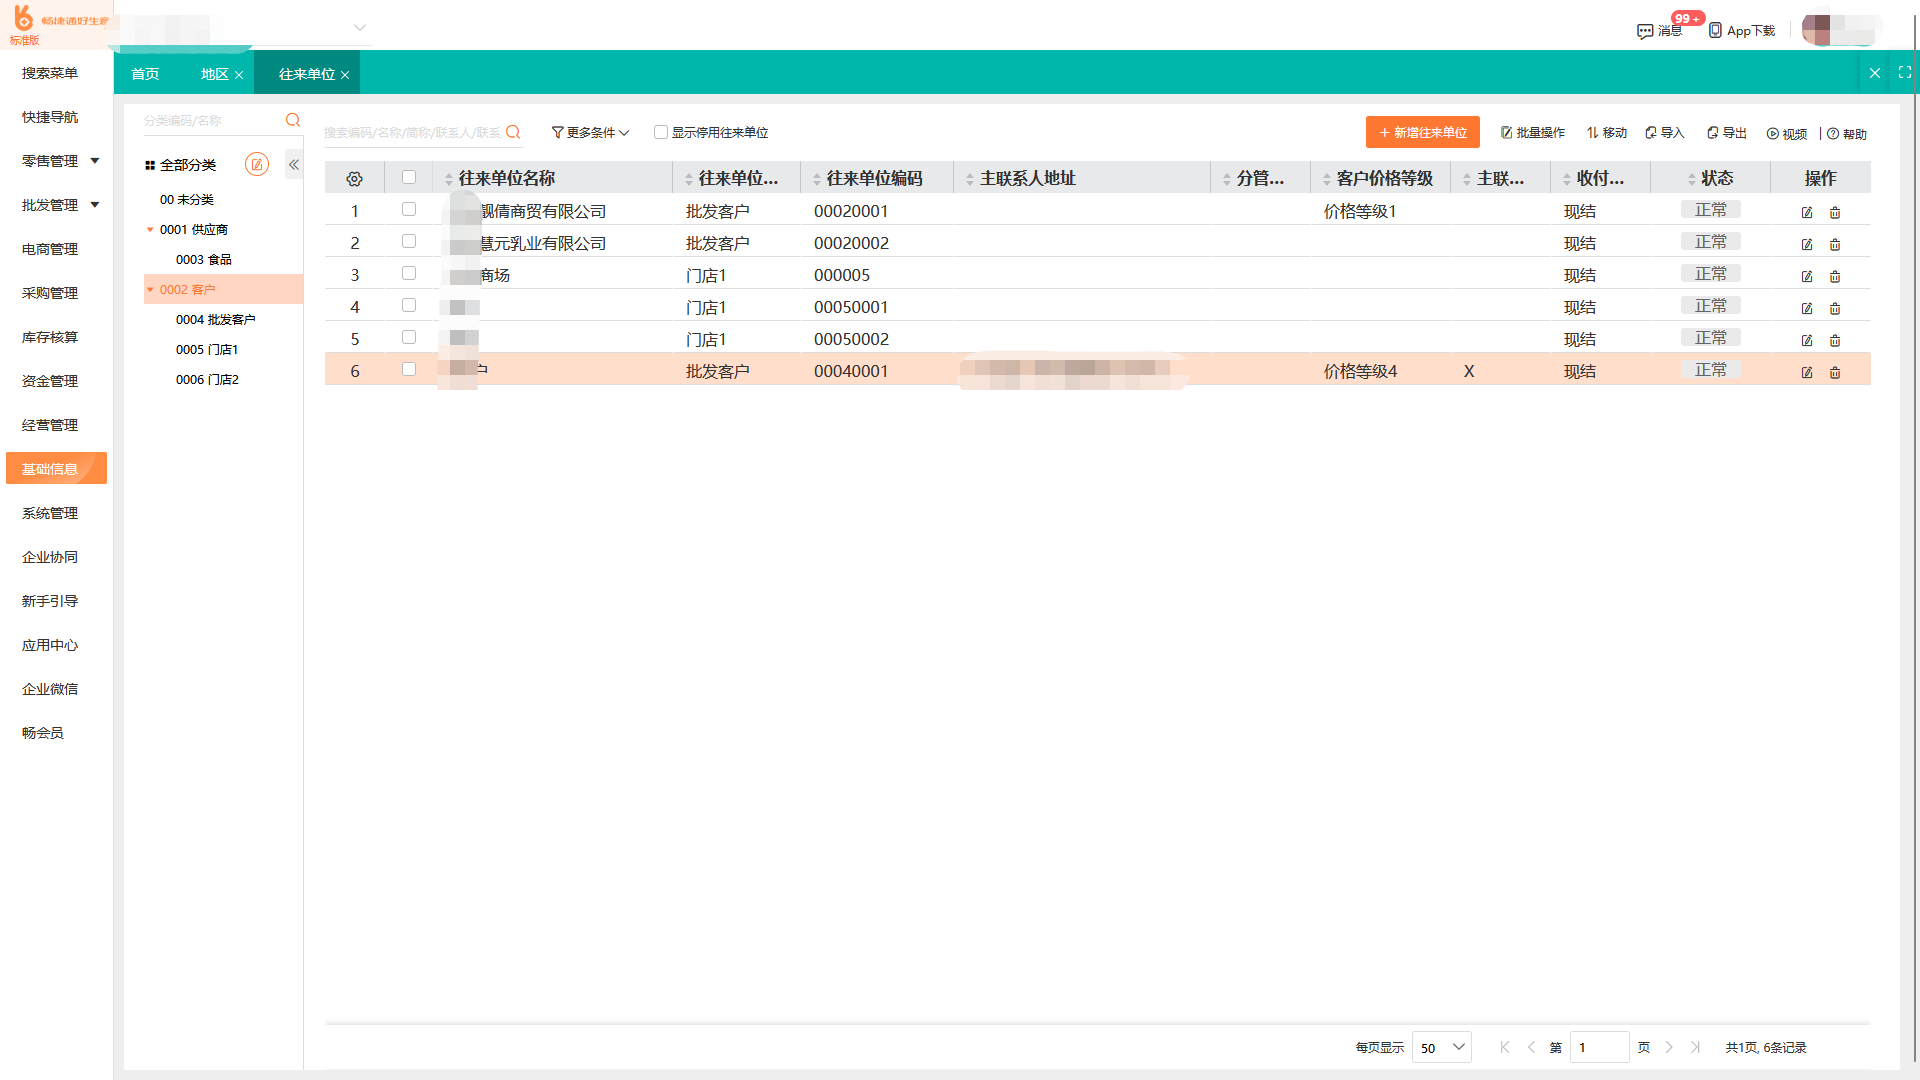Viewport: 1920px width, 1080px height.
Task: Click 新增往来单位 button
Action: 1425,131
